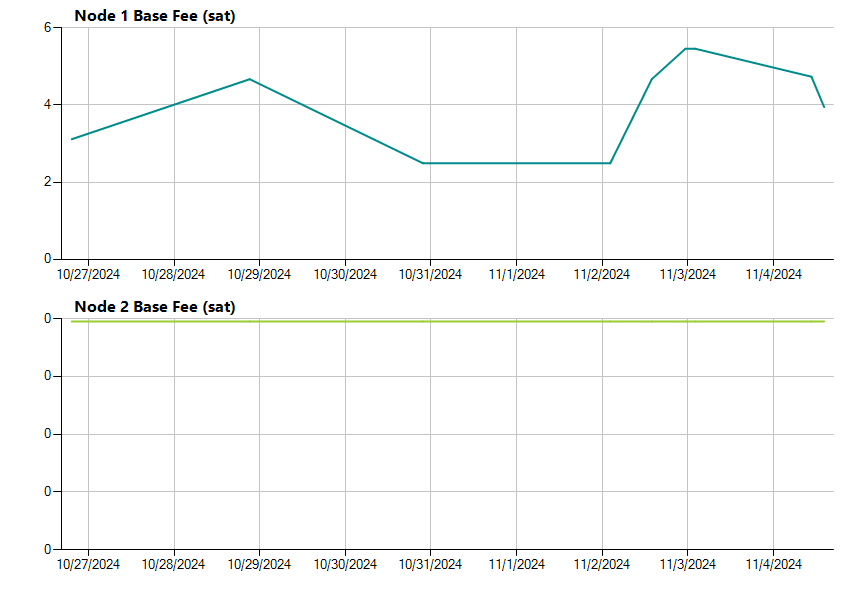The image size is (860, 600).
Task: Select the y-axis value 4 in Node 1 chart
Action: click(47, 105)
